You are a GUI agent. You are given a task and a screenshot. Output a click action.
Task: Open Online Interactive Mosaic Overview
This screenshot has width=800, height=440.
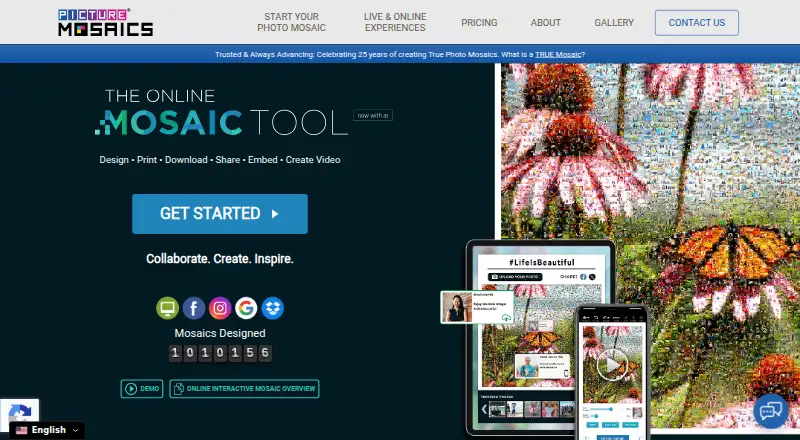coord(244,389)
